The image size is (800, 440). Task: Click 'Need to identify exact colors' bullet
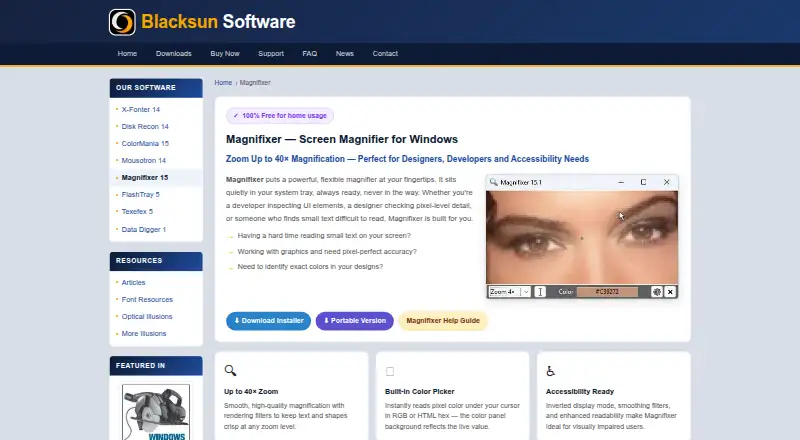click(x=310, y=267)
